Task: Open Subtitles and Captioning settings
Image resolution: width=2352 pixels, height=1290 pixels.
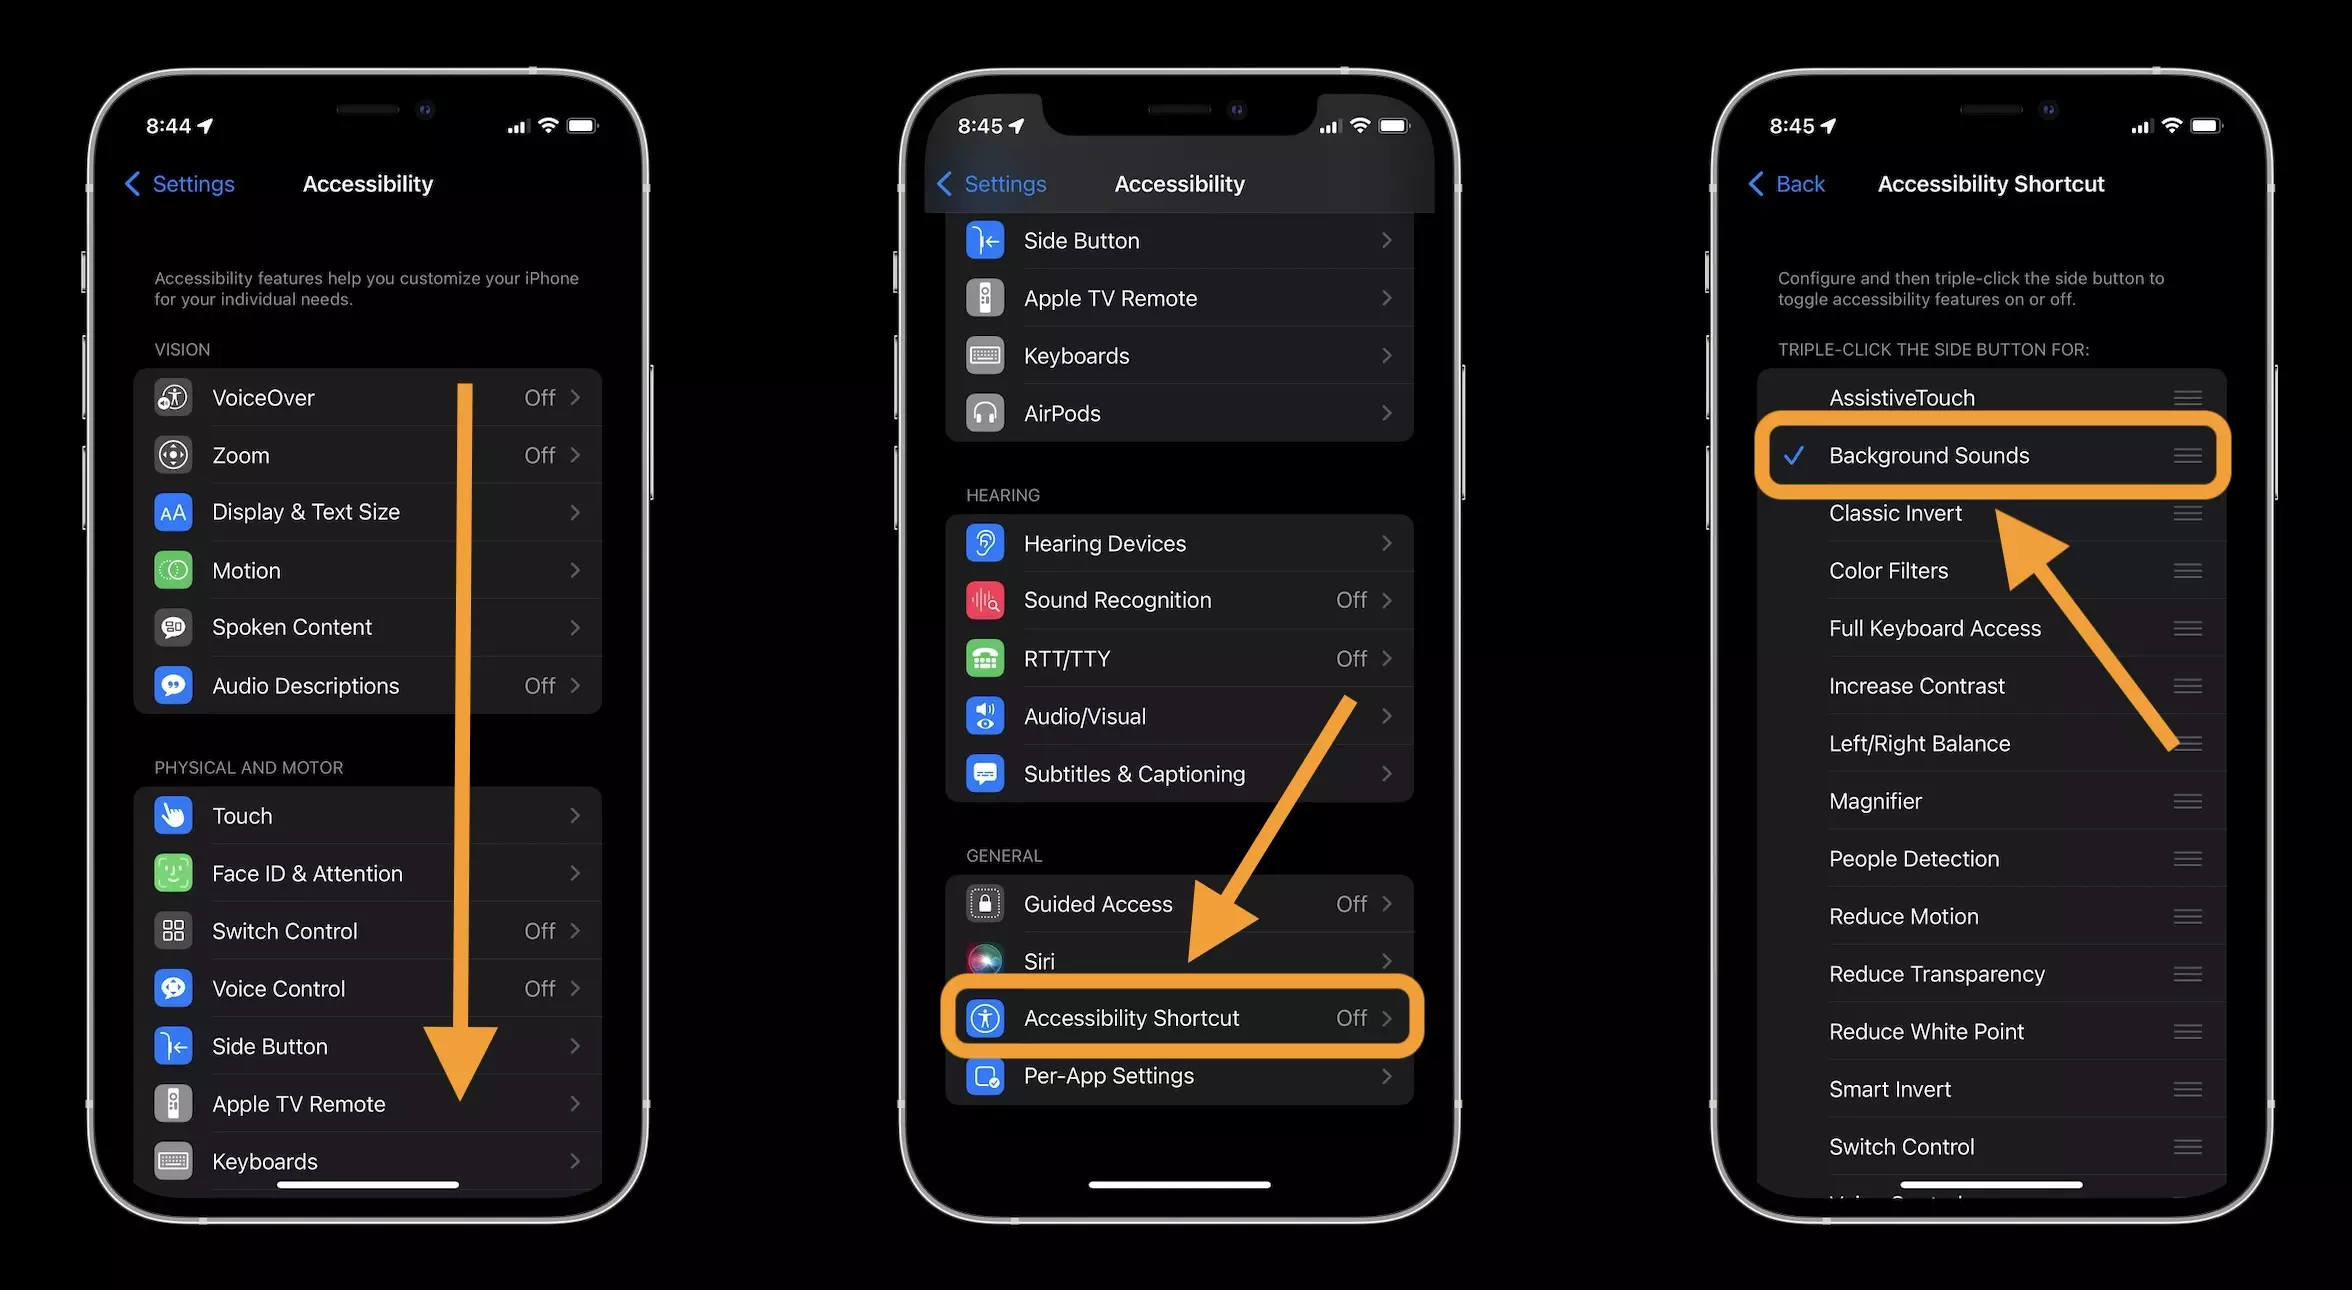Action: (1134, 774)
